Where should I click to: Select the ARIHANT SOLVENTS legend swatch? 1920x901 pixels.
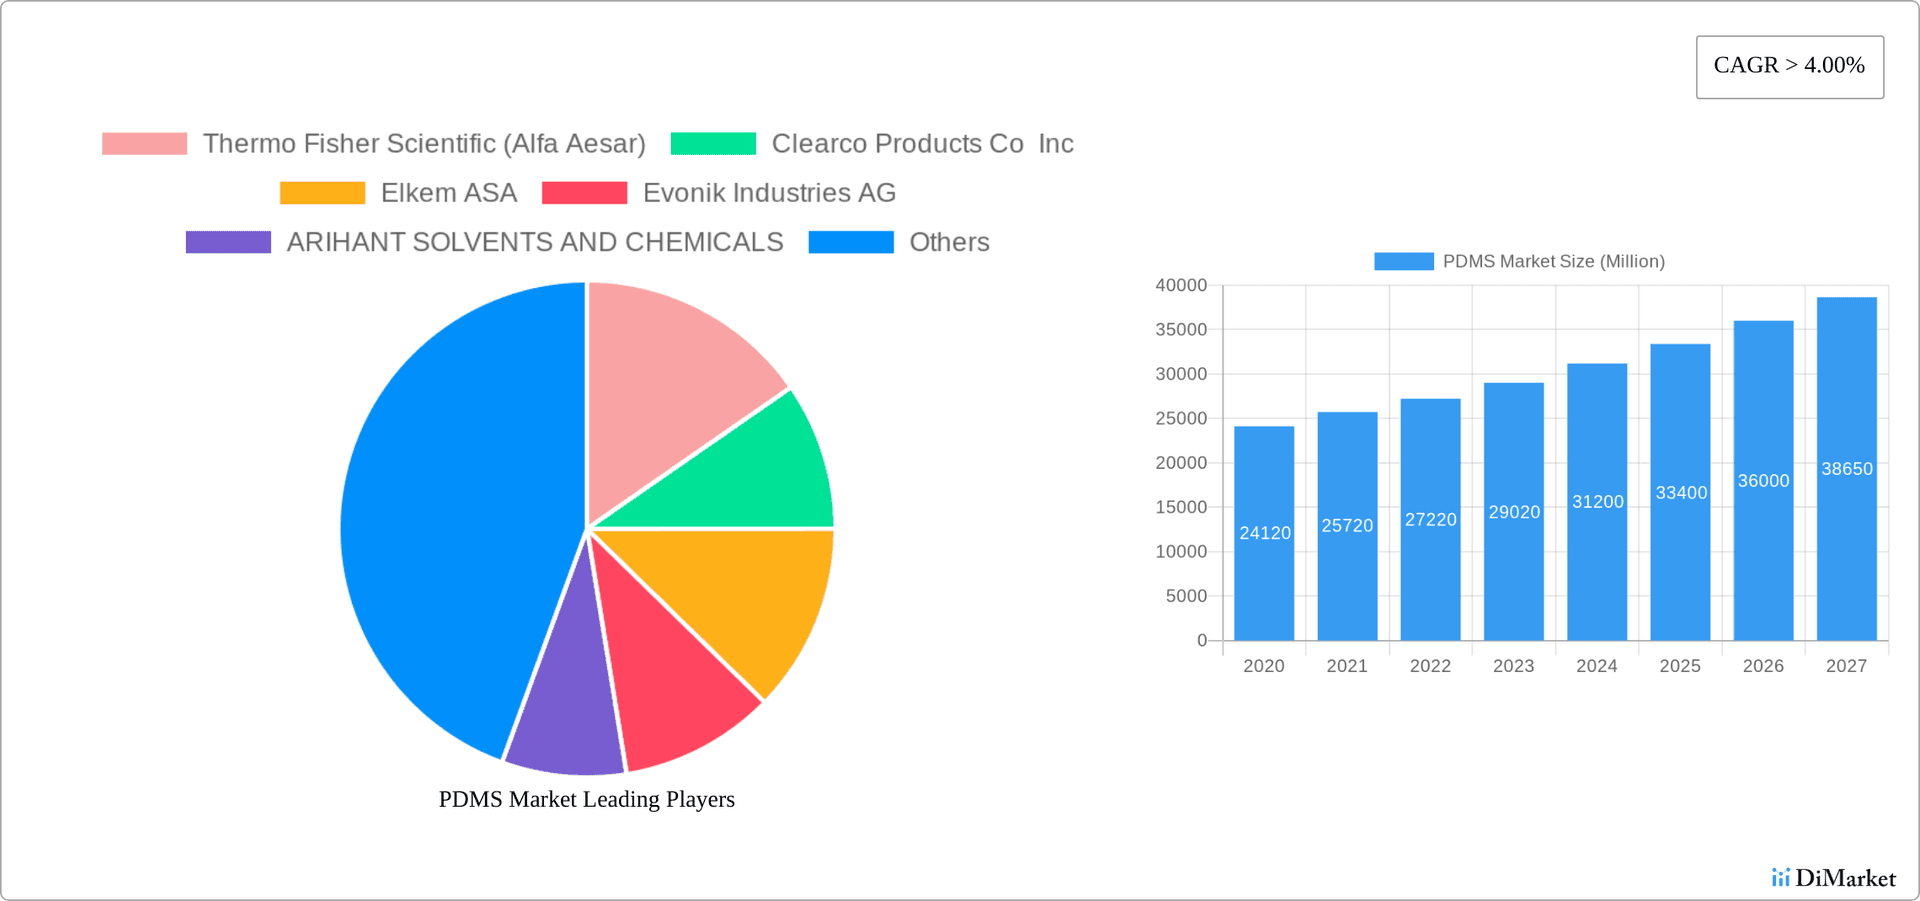tap(228, 241)
